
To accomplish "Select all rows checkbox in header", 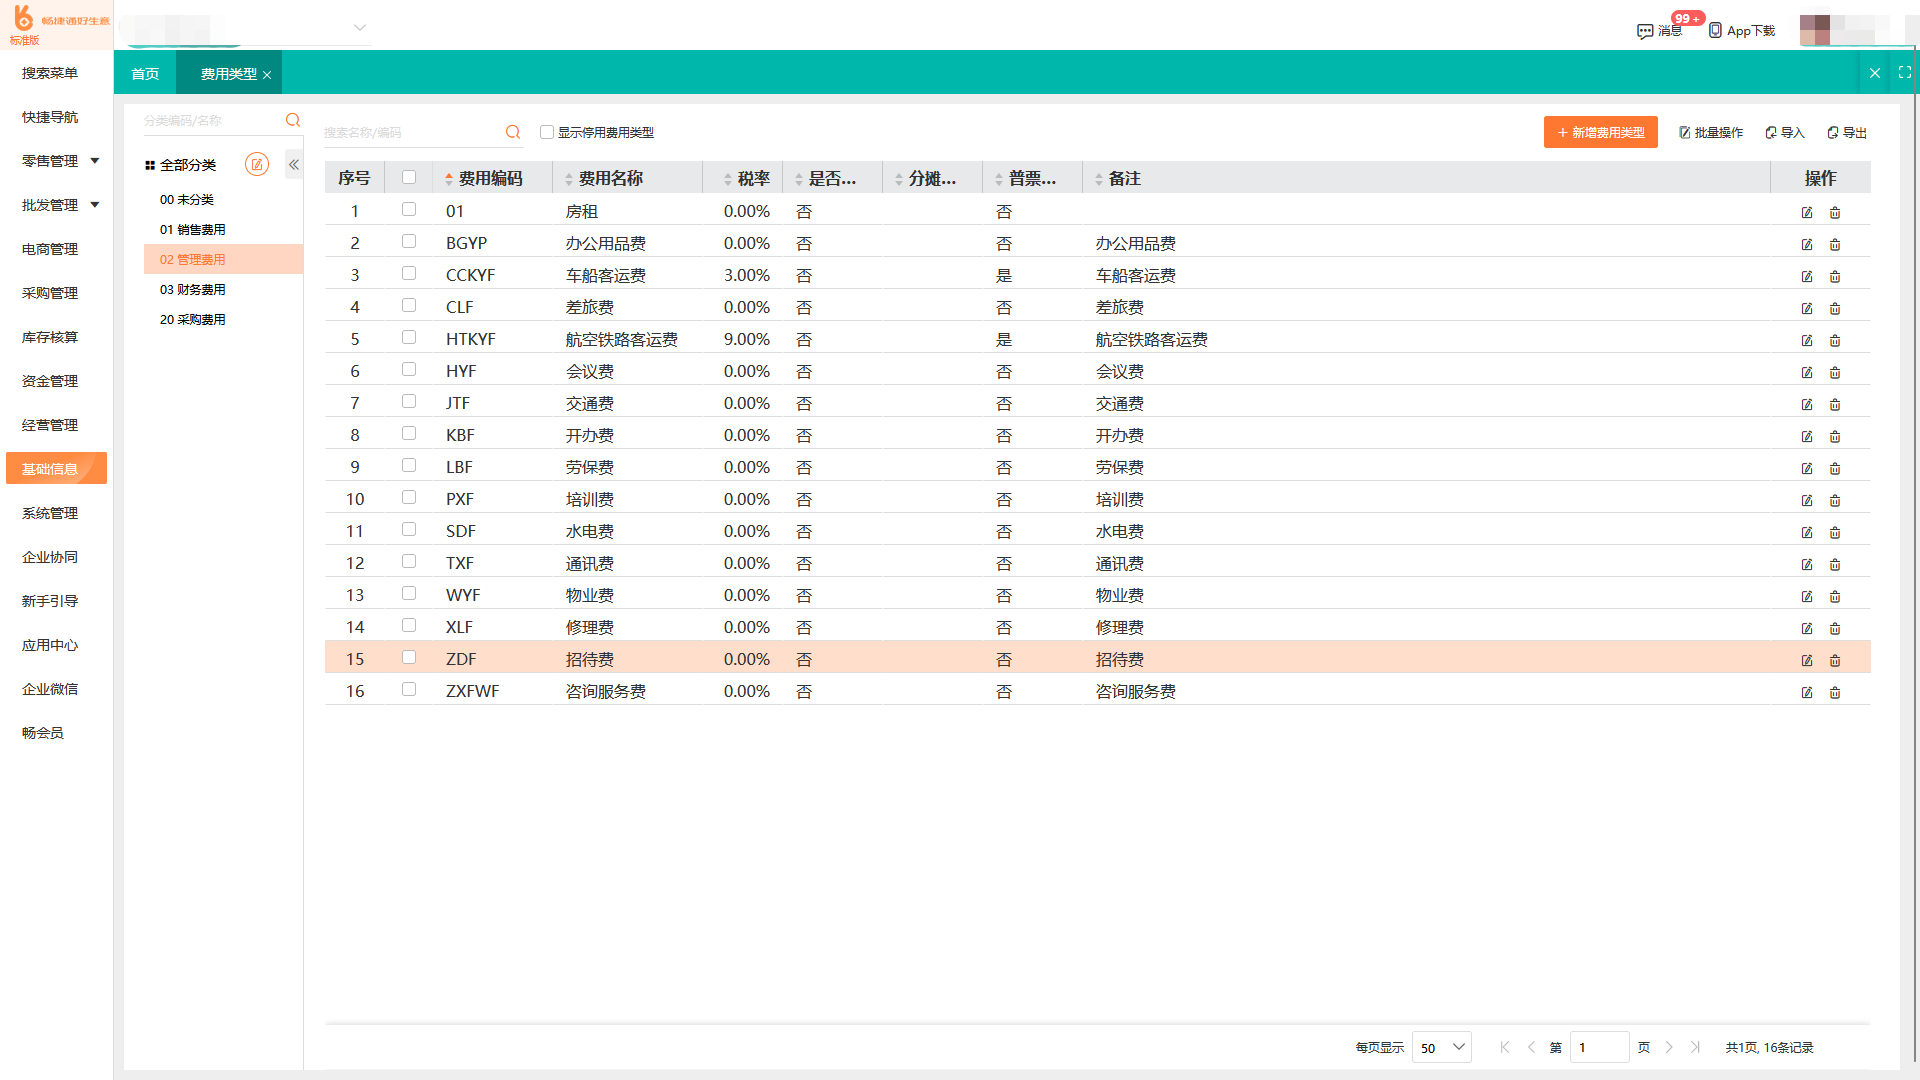I will (x=410, y=177).
